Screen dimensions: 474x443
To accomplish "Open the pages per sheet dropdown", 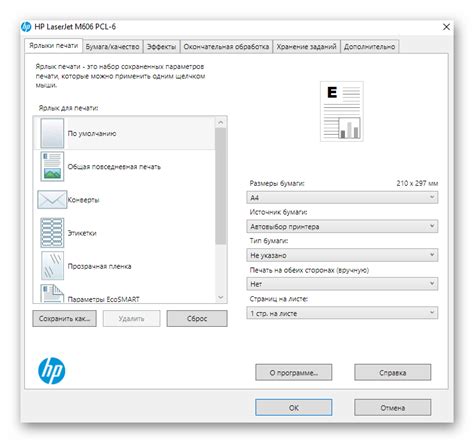I will [x=342, y=313].
